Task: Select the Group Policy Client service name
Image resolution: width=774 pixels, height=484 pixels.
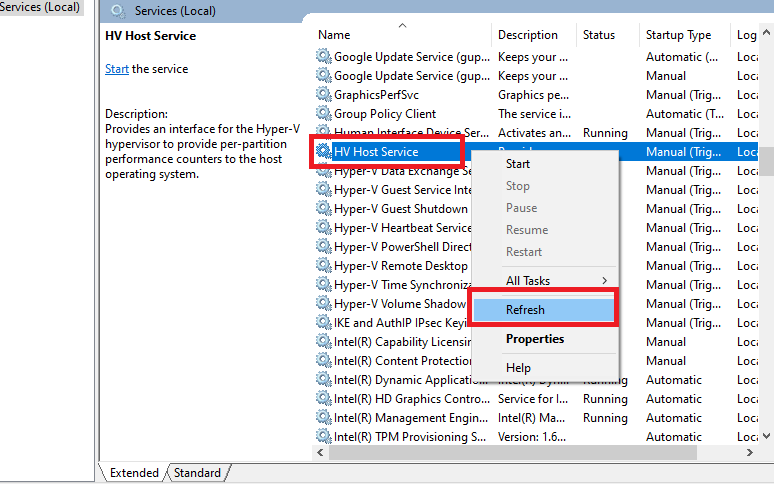Action: tap(385, 114)
